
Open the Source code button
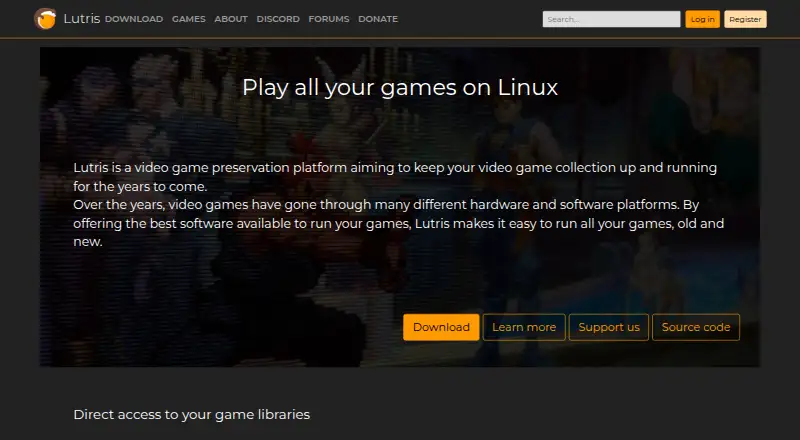point(696,327)
